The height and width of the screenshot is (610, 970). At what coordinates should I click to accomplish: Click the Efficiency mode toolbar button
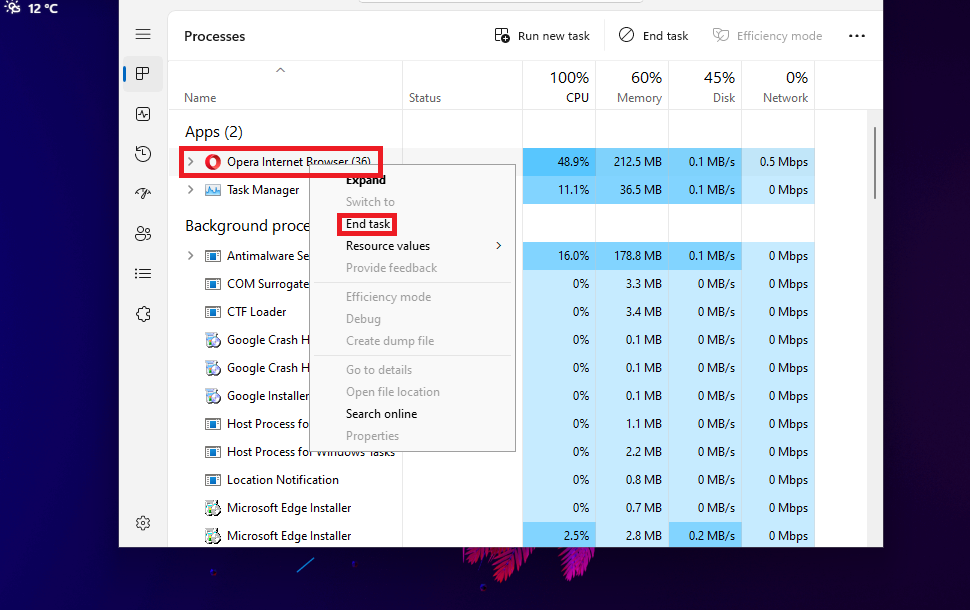point(768,36)
